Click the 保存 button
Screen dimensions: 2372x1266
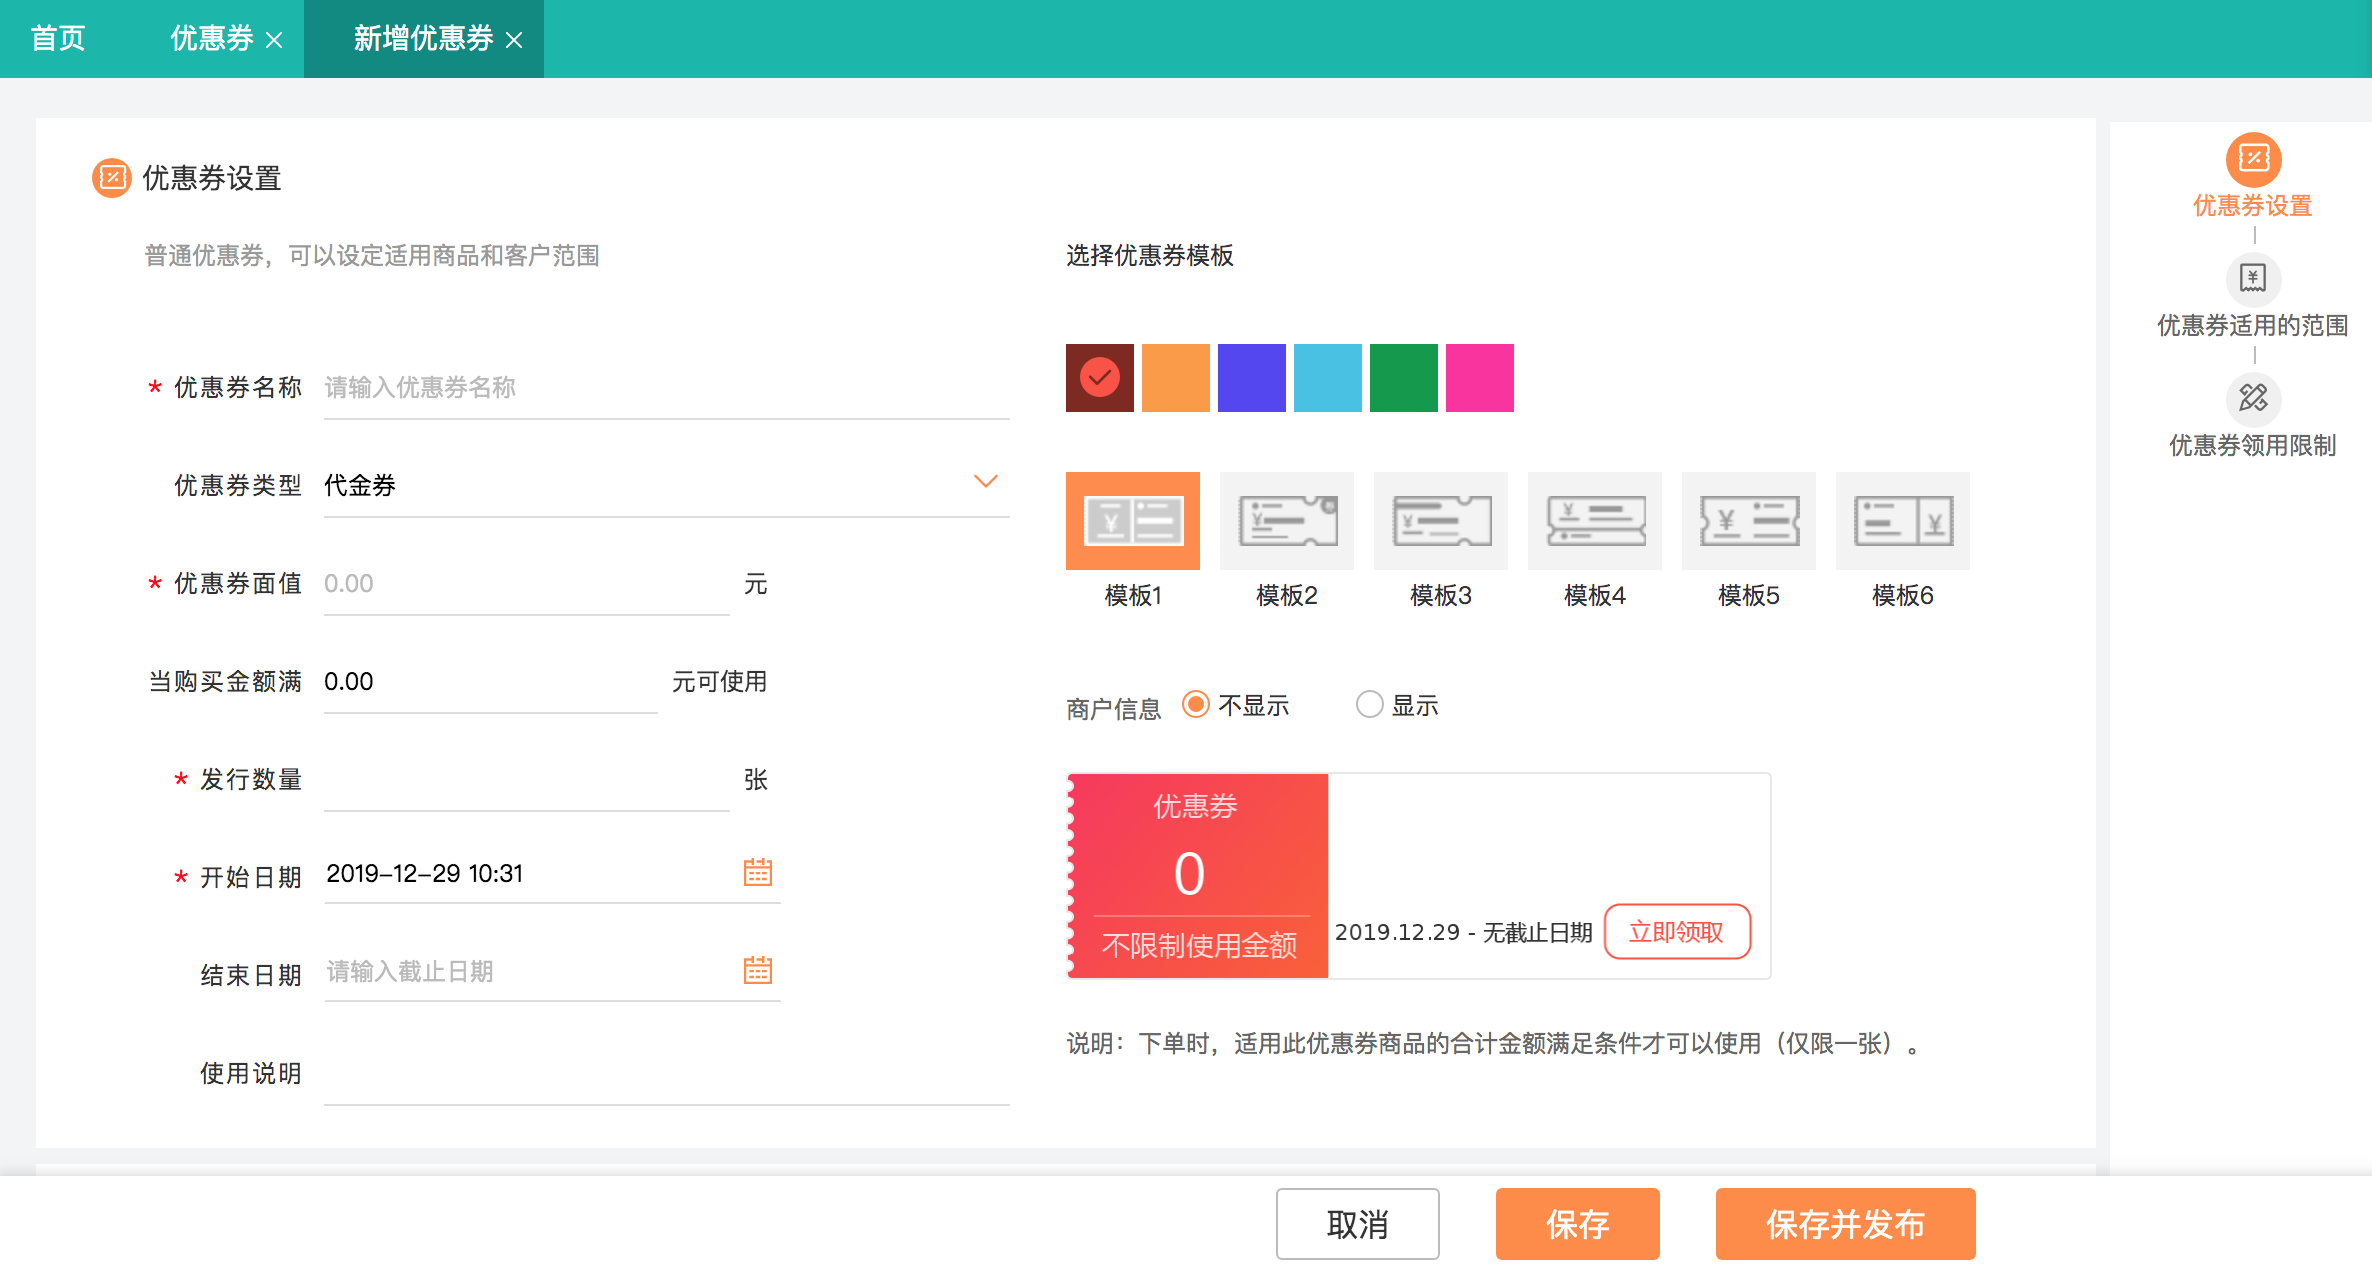[1573, 1222]
